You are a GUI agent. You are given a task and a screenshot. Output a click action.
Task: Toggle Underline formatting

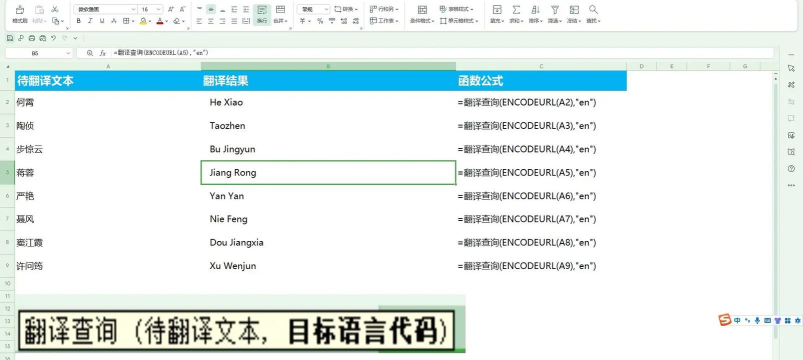point(102,21)
